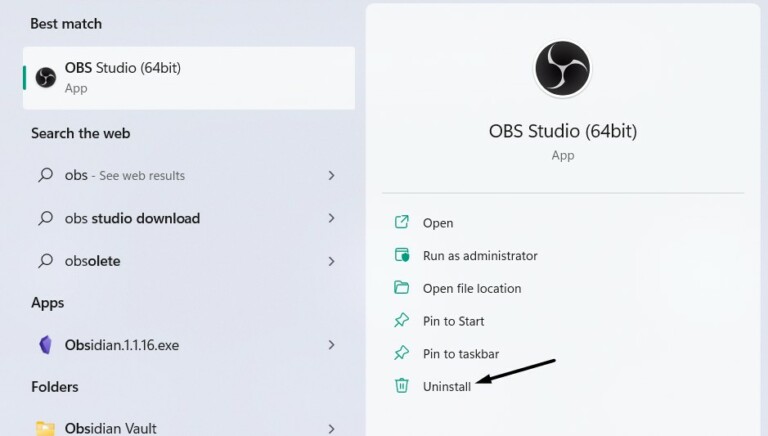
Task: Expand the Obsidian.1.1.16.exe chevron
Action: click(x=331, y=345)
